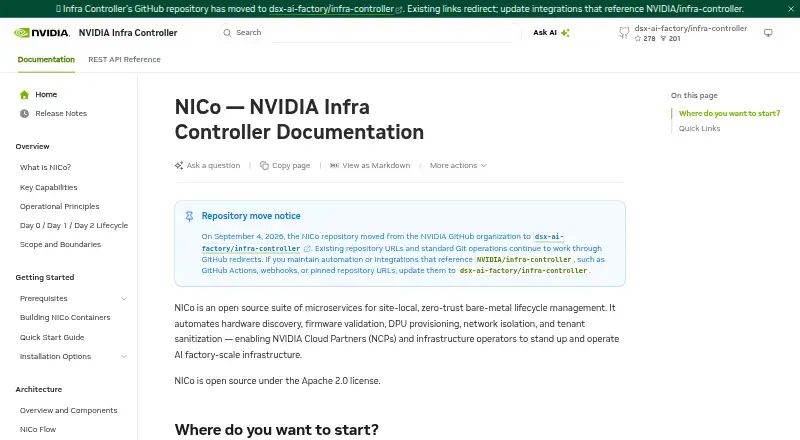Click the Architecture section heading
800x440 pixels.
click(x=39, y=389)
